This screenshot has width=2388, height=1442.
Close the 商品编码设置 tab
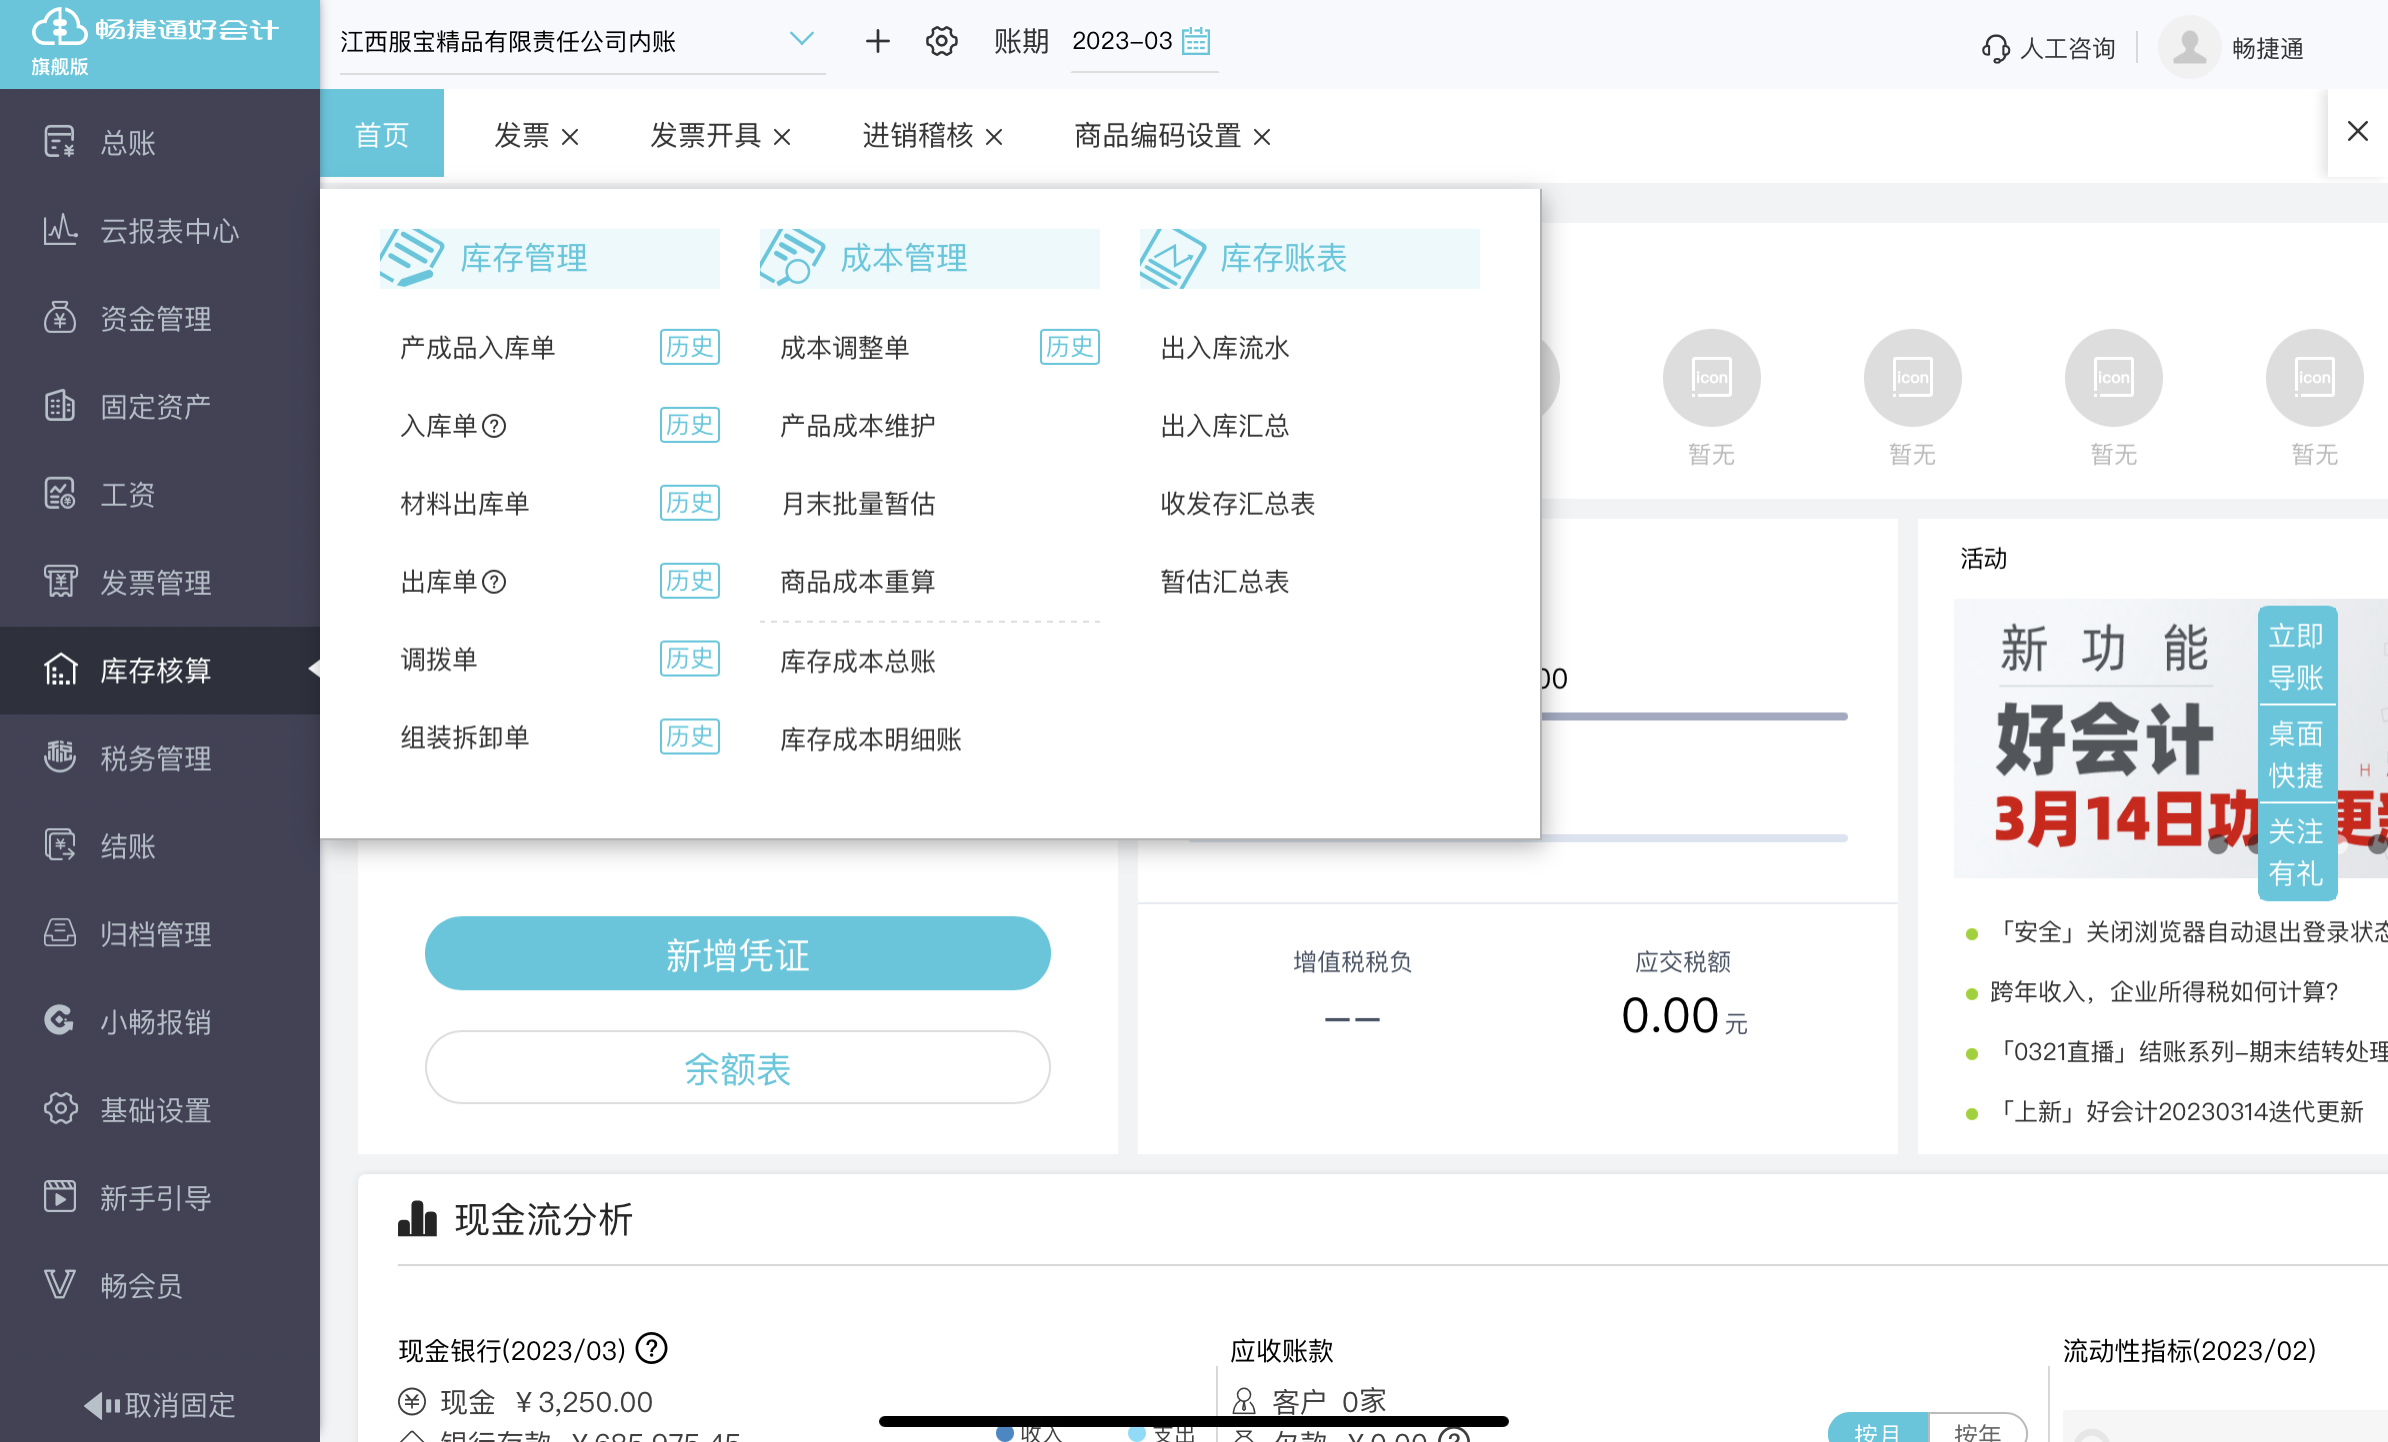coord(1266,137)
